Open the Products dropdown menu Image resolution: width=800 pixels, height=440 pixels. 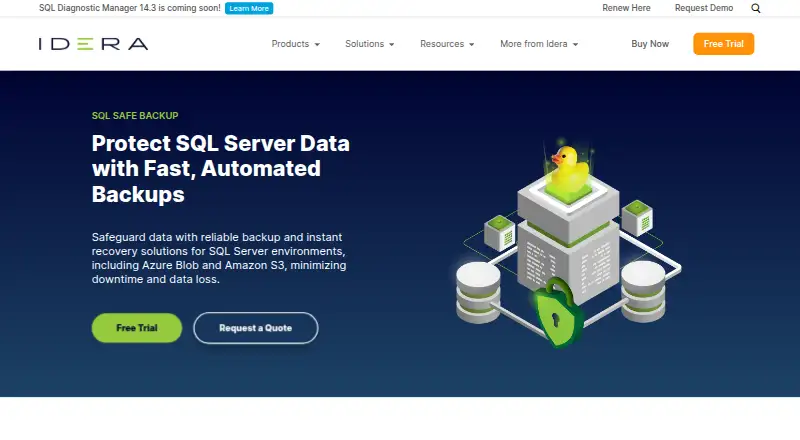pyautogui.click(x=295, y=44)
